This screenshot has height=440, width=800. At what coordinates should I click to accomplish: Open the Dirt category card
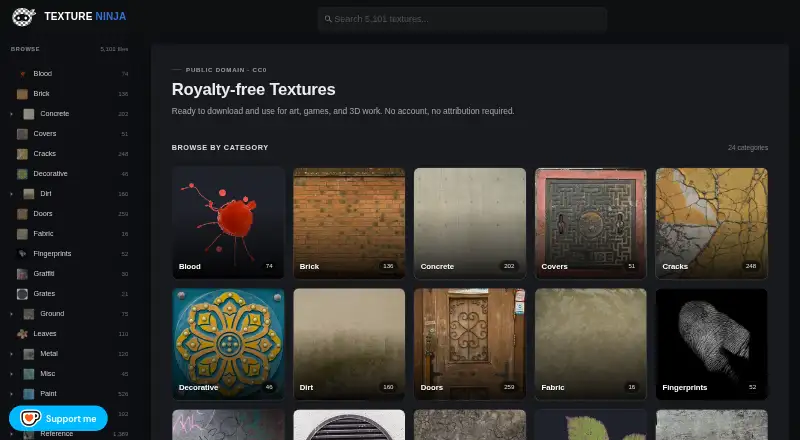point(349,344)
